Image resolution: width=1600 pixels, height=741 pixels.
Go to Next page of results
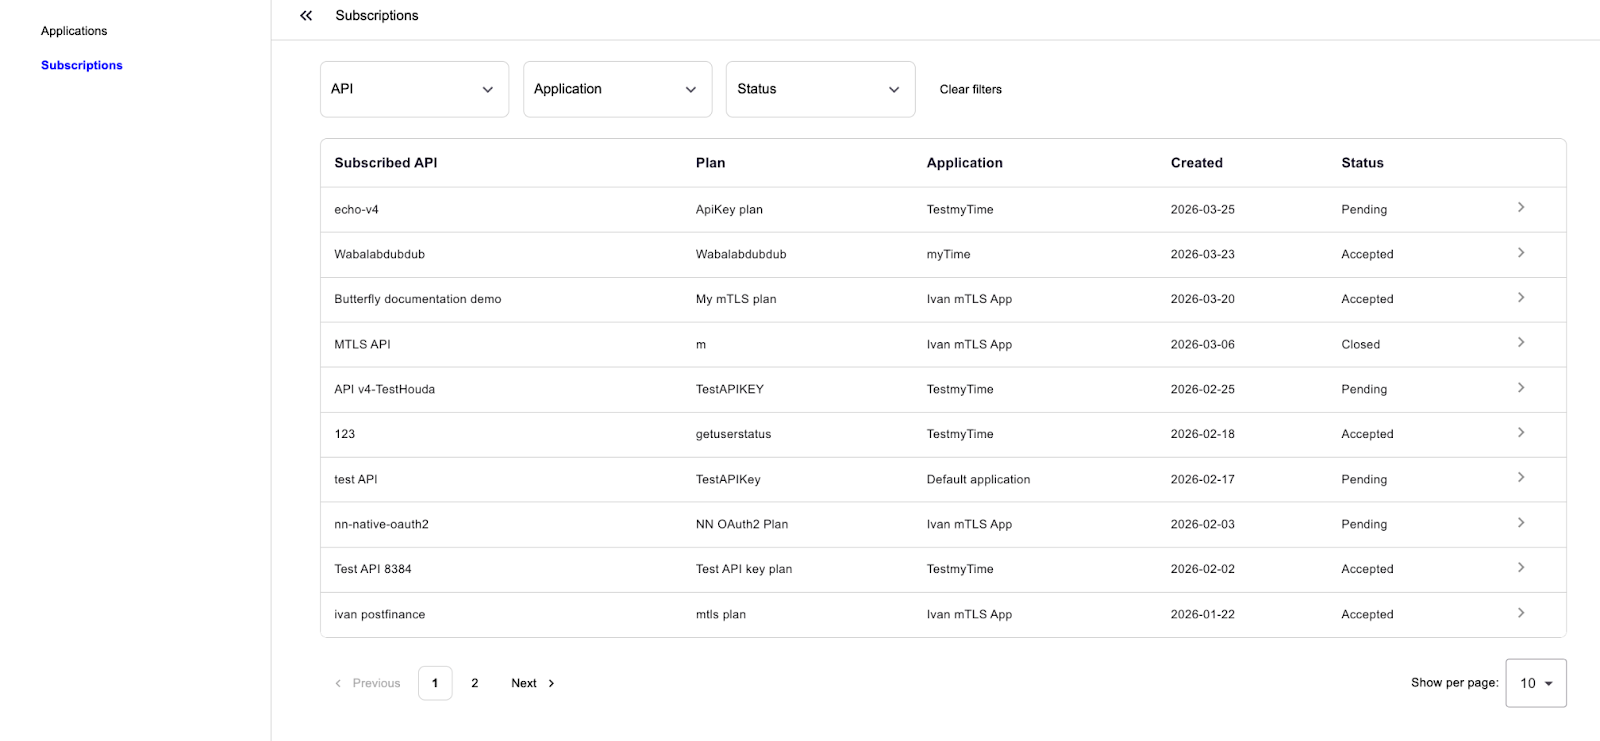tap(532, 683)
